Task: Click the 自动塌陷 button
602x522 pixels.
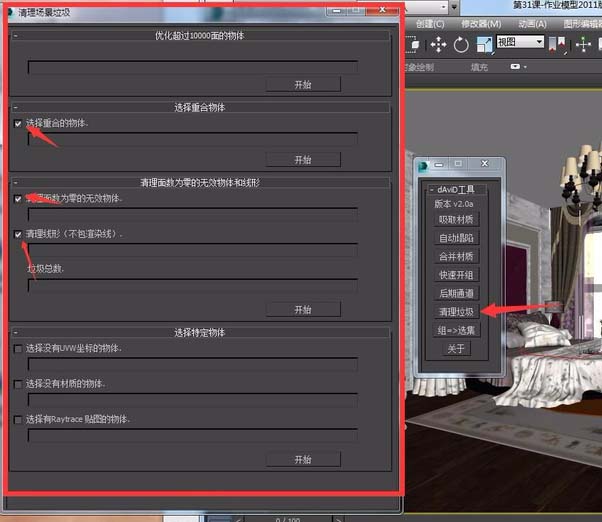Action: click(457, 238)
